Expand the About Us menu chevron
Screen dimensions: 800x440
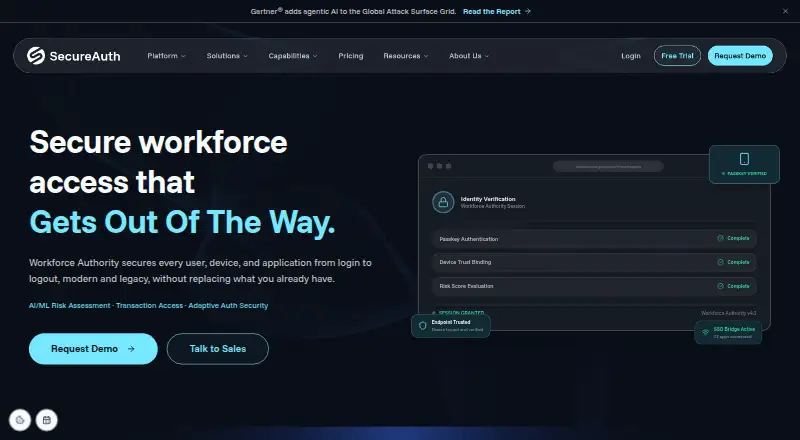pos(487,56)
